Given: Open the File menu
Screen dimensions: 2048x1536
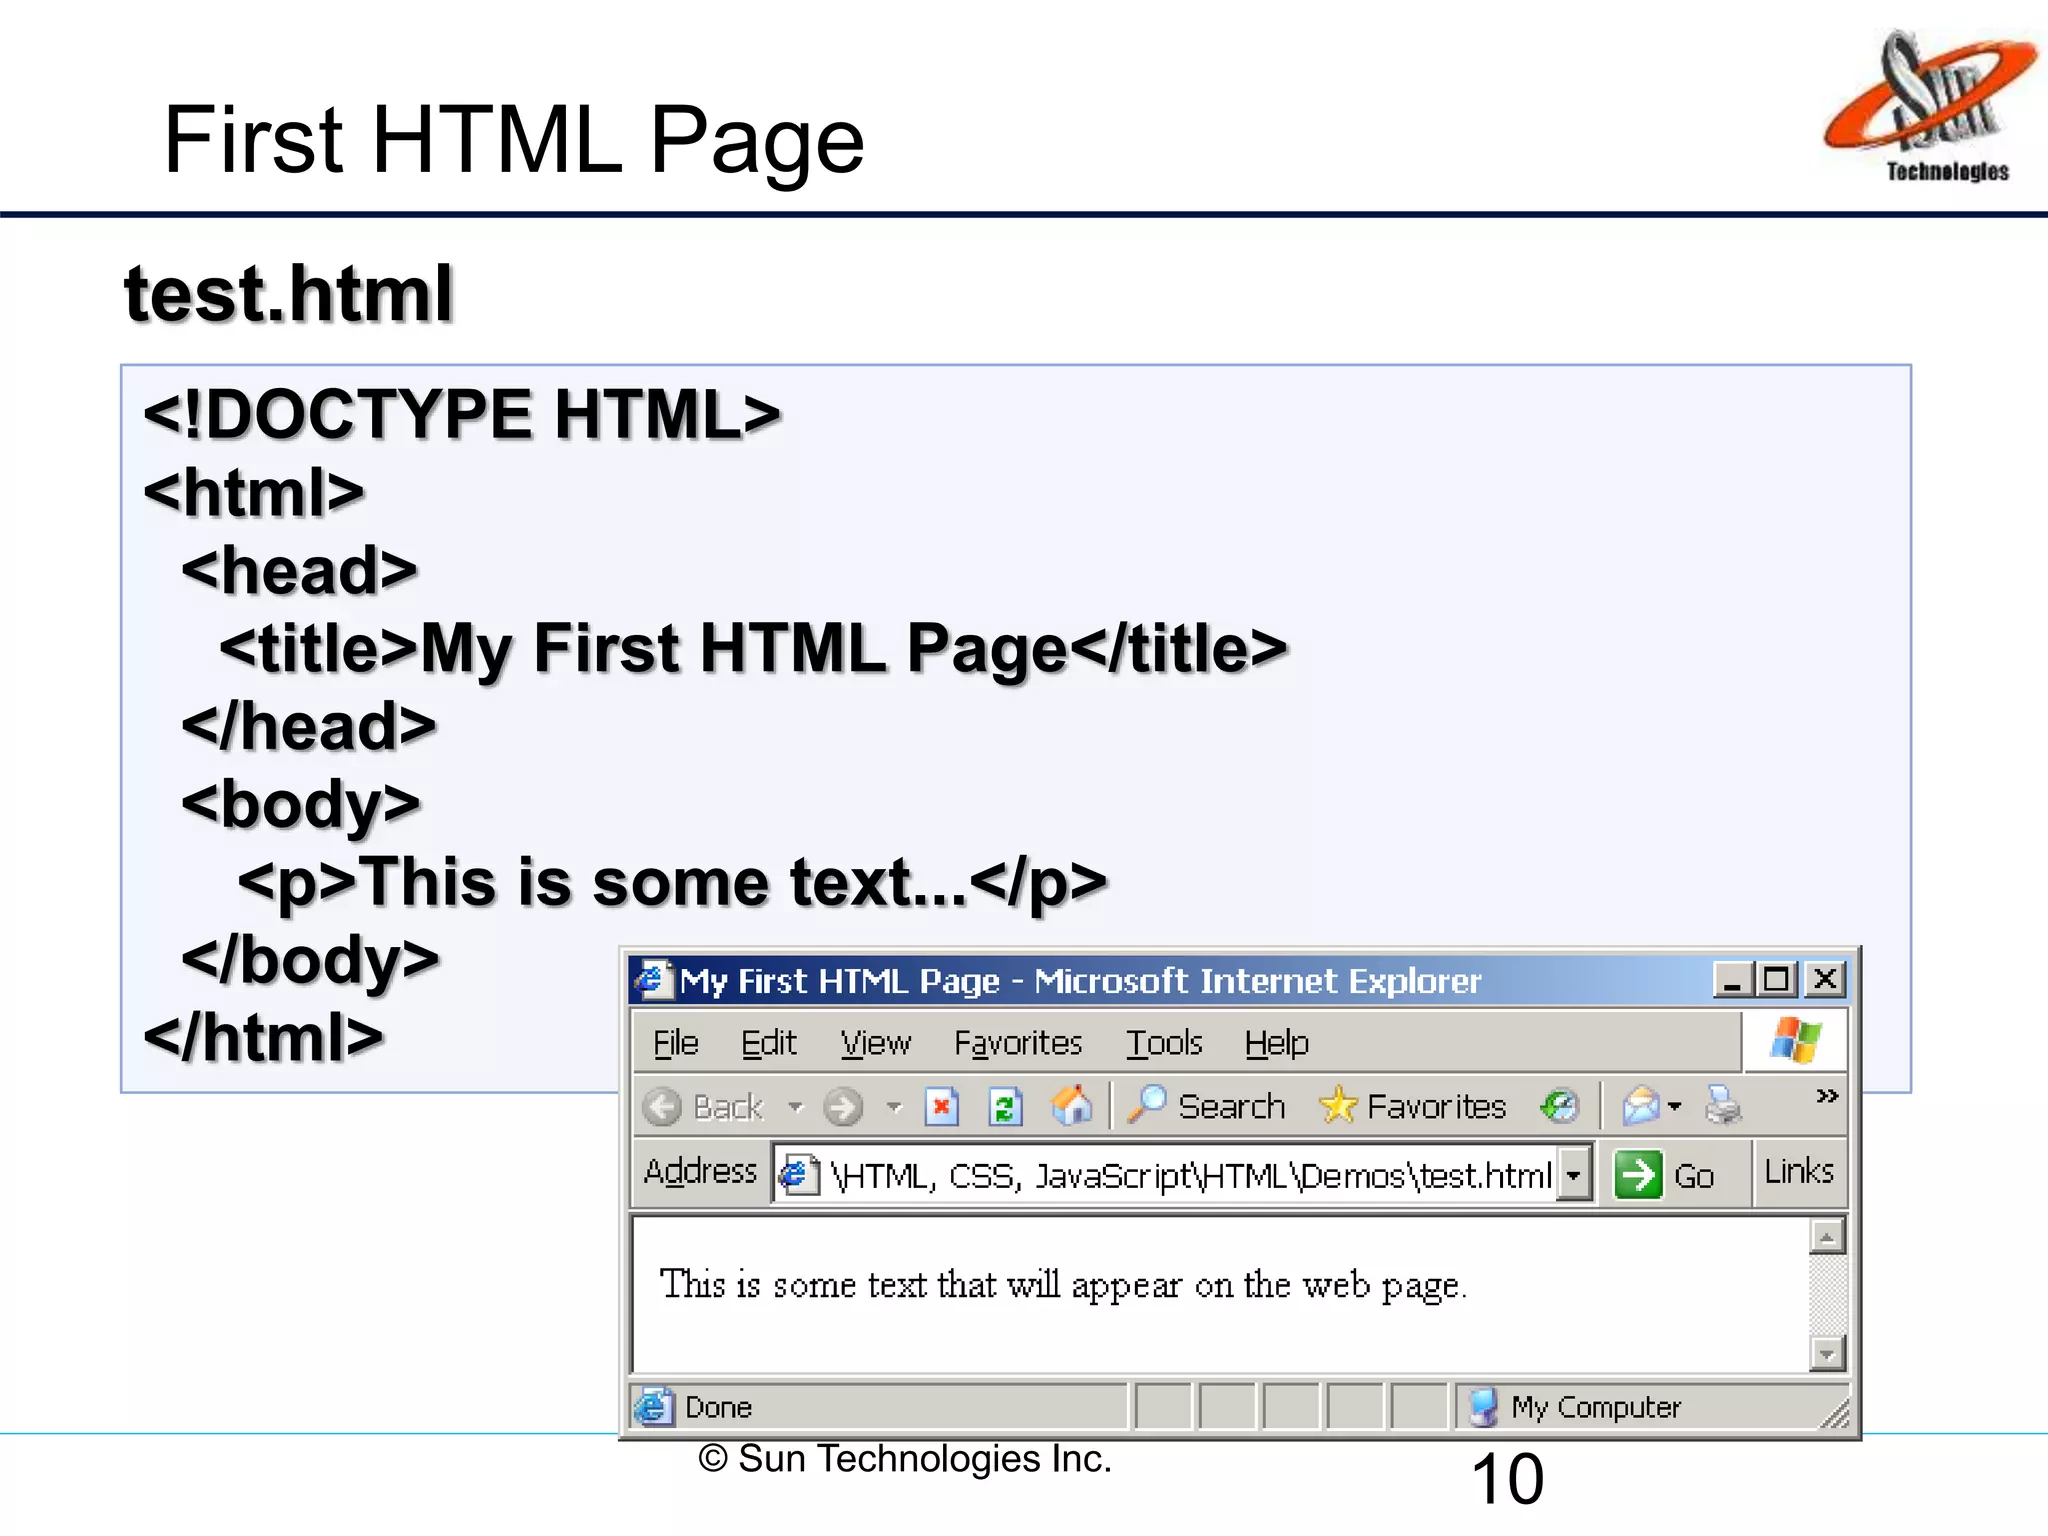Looking at the screenshot, I should click(675, 1043).
